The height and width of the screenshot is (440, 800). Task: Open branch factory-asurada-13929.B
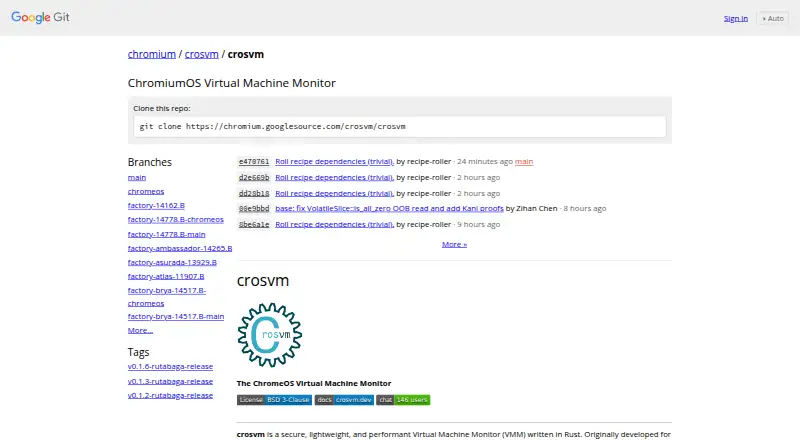(x=172, y=262)
